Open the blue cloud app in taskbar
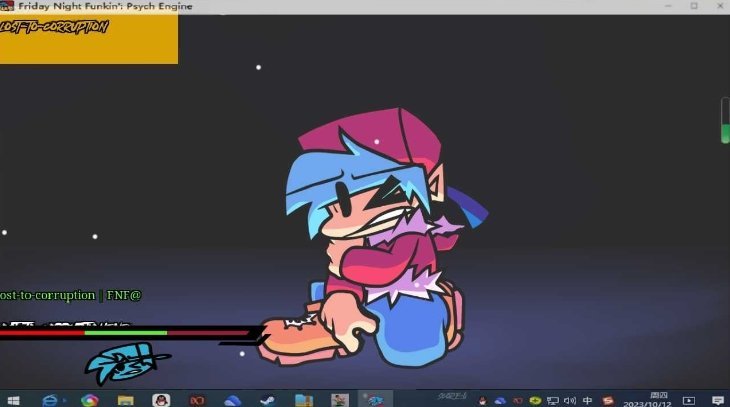730x407 pixels. (x=233, y=399)
